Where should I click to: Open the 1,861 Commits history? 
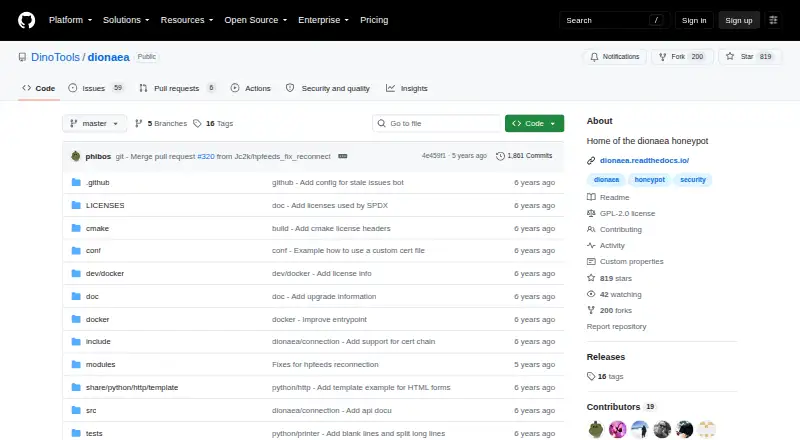coord(524,156)
